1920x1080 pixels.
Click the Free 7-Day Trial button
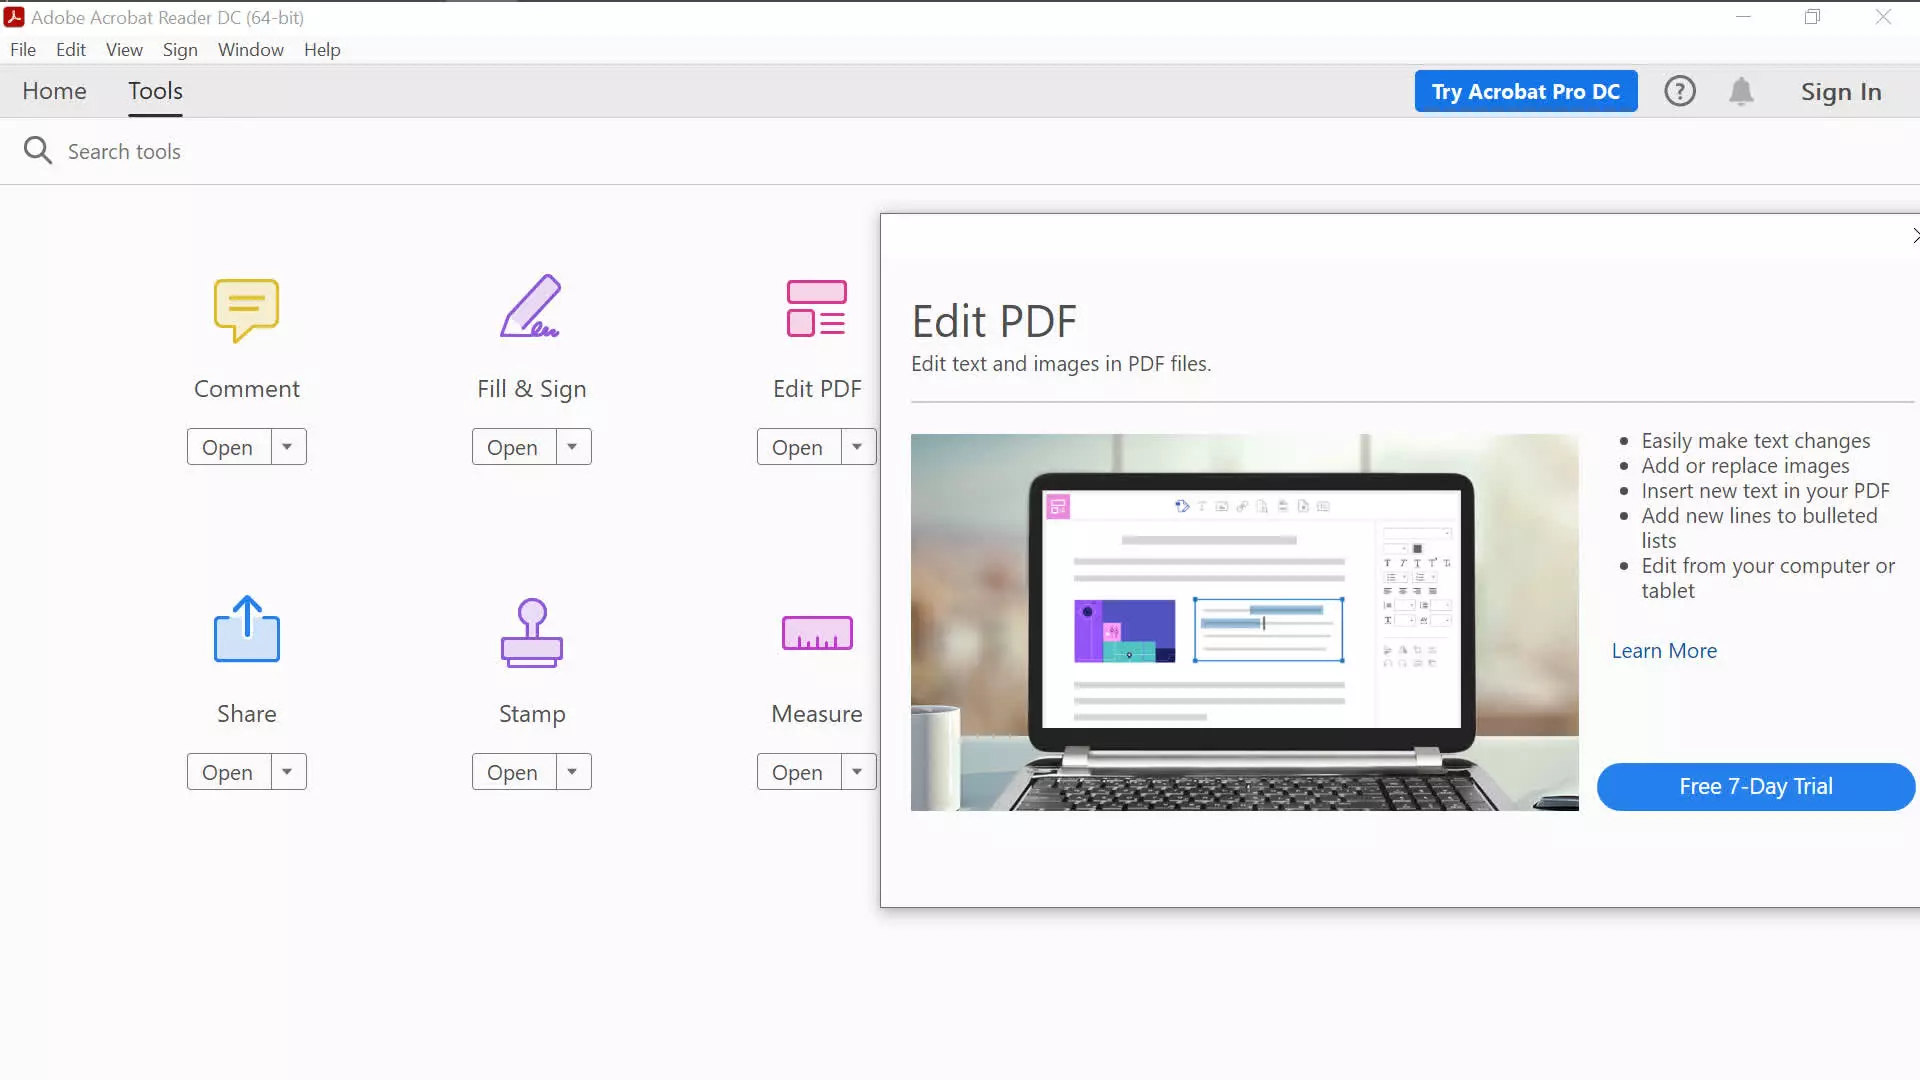pos(1755,786)
